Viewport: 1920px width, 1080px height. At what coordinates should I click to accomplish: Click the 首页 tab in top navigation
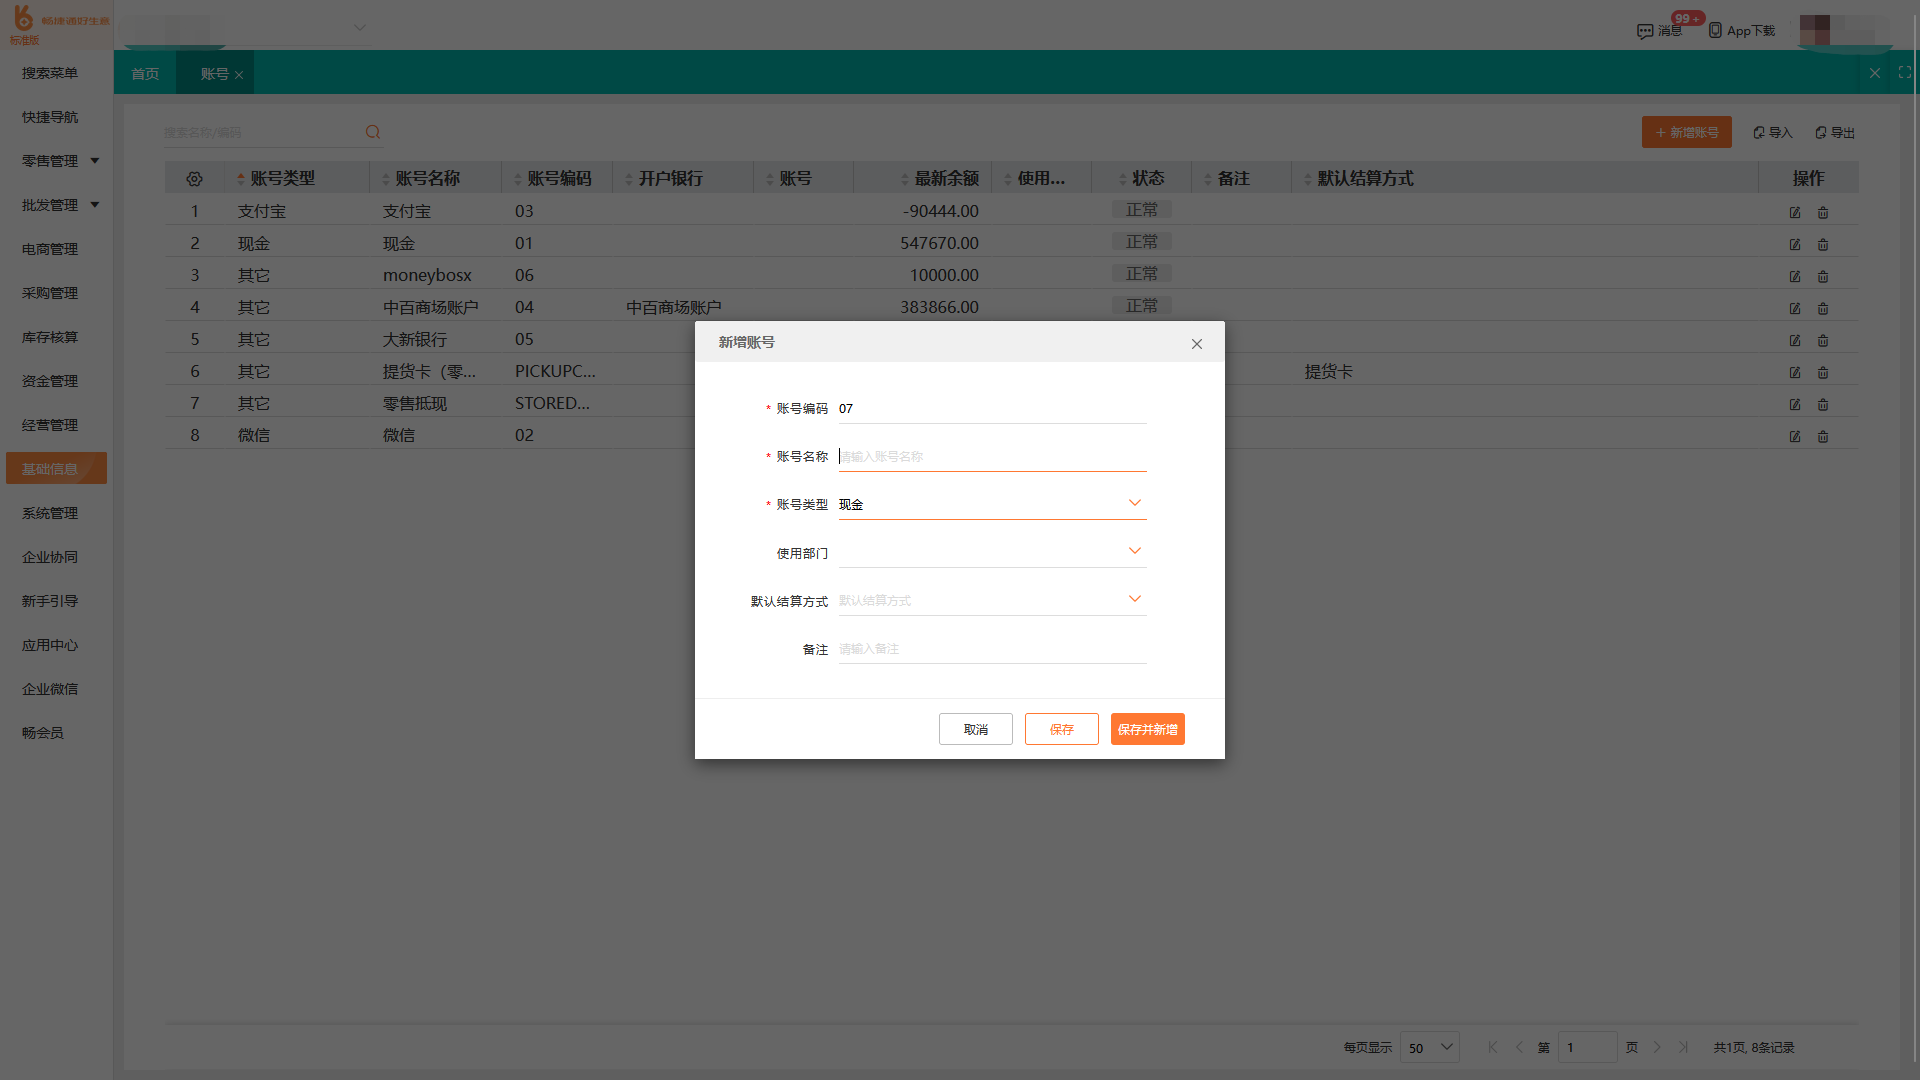pyautogui.click(x=144, y=73)
